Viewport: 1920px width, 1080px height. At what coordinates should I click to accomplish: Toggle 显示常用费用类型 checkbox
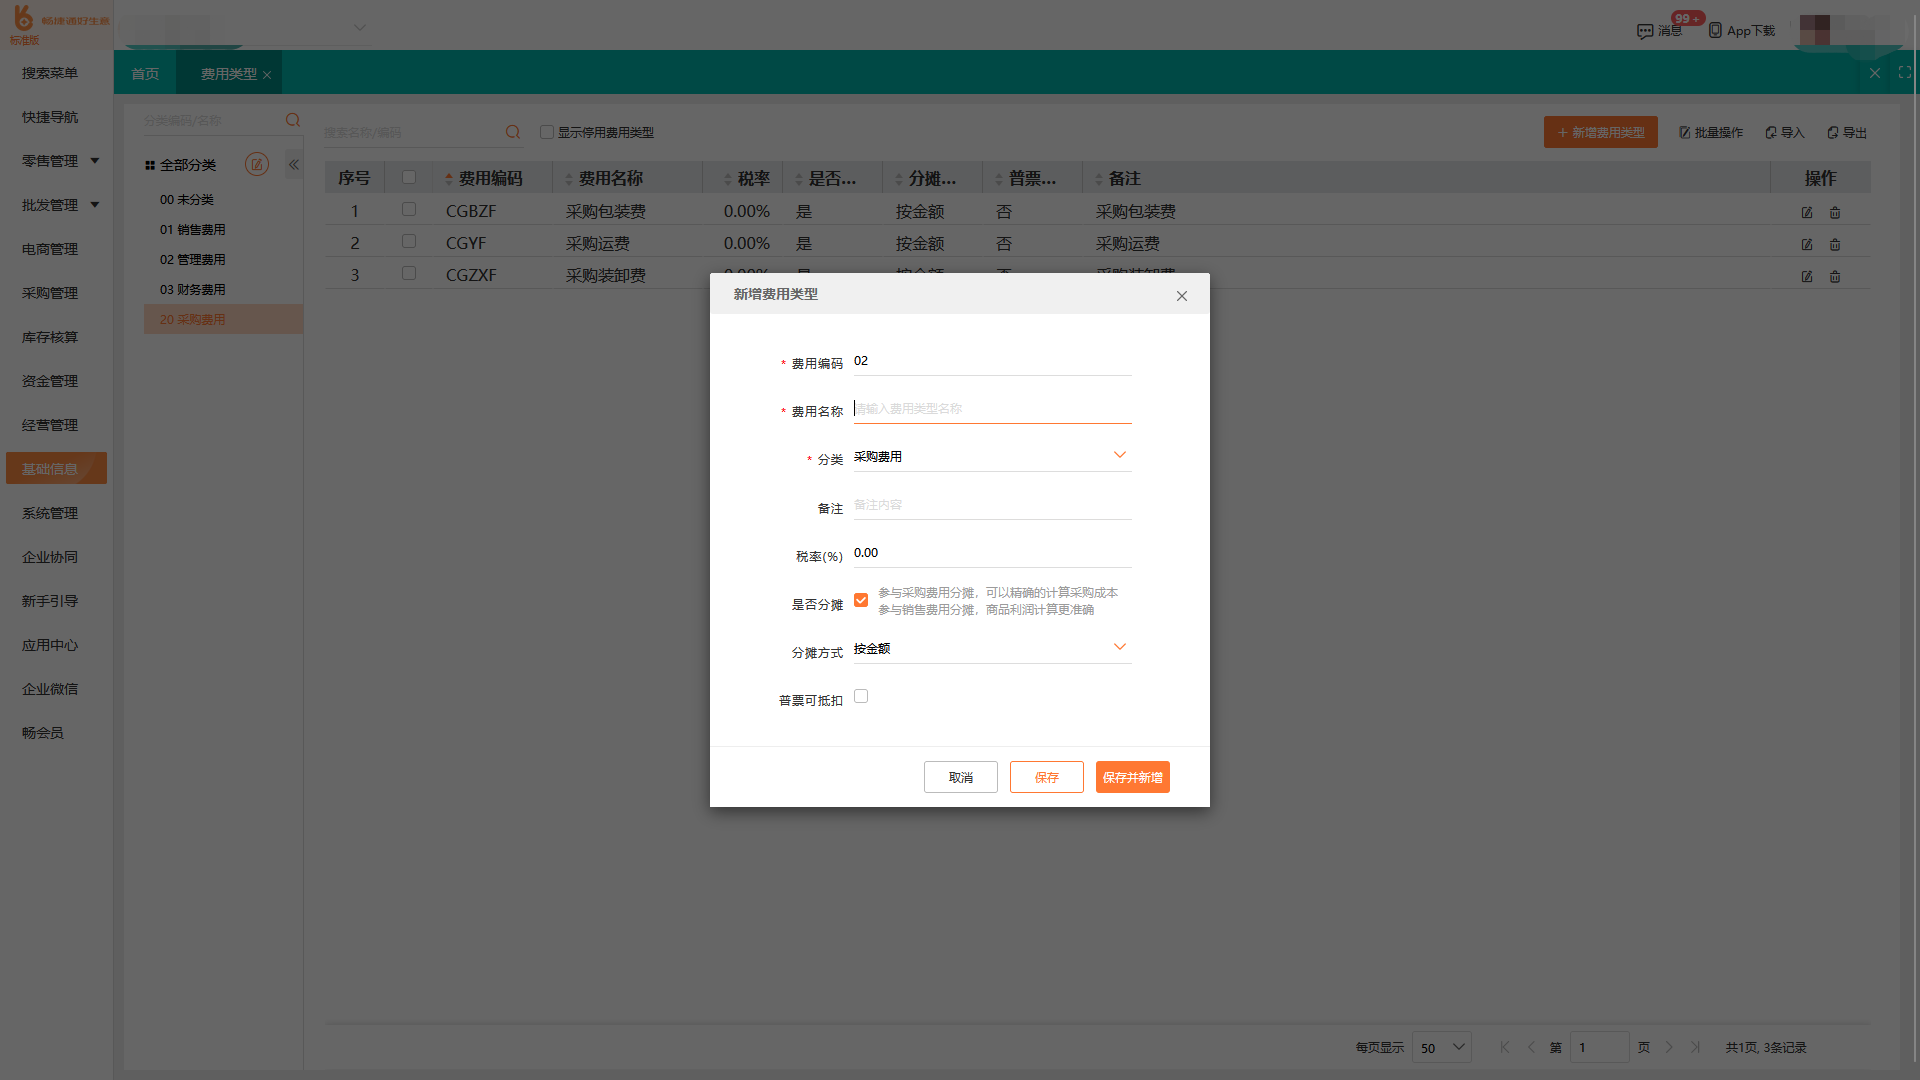(x=546, y=132)
